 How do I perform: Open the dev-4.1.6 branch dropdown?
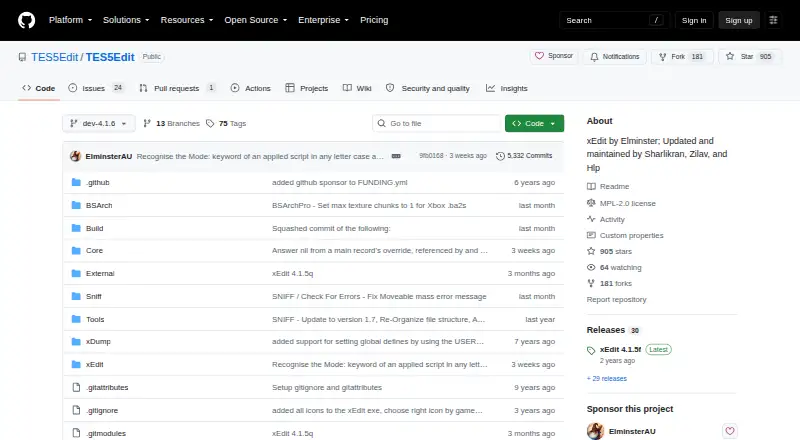tap(99, 124)
